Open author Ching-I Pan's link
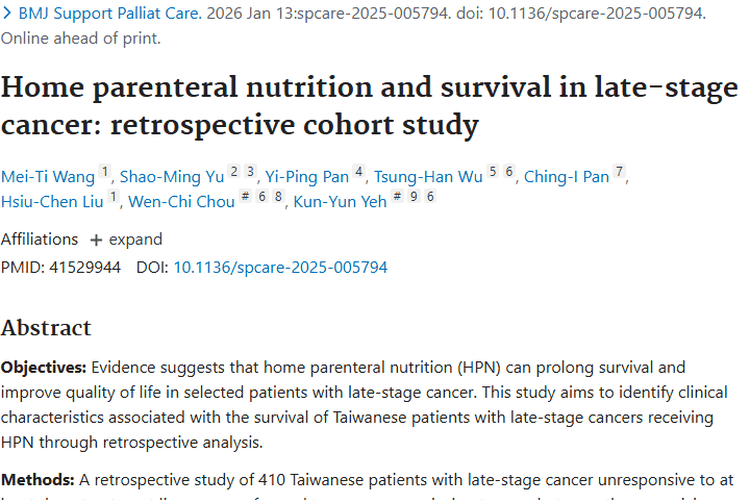The width and height of the screenshot is (750, 500). click(x=566, y=177)
